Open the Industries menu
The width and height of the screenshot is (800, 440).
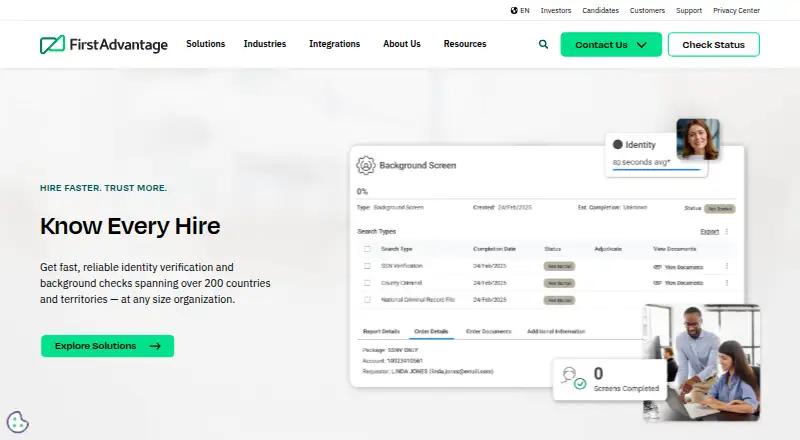pos(265,44)
